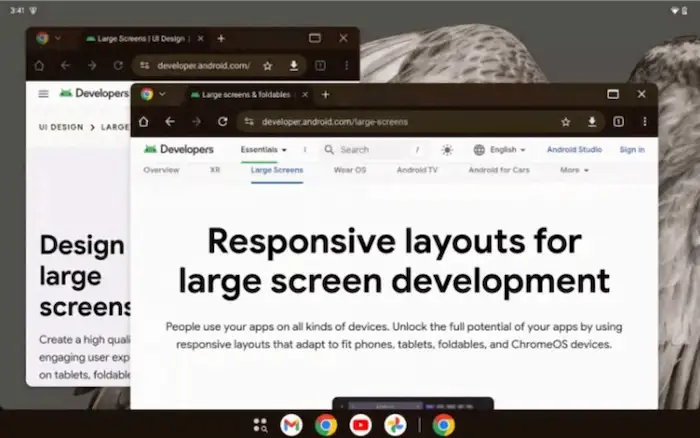This screenshot has width=700, height=438.
Task: Open Google Photos from the taskbar
Action: tap(395, 425)
